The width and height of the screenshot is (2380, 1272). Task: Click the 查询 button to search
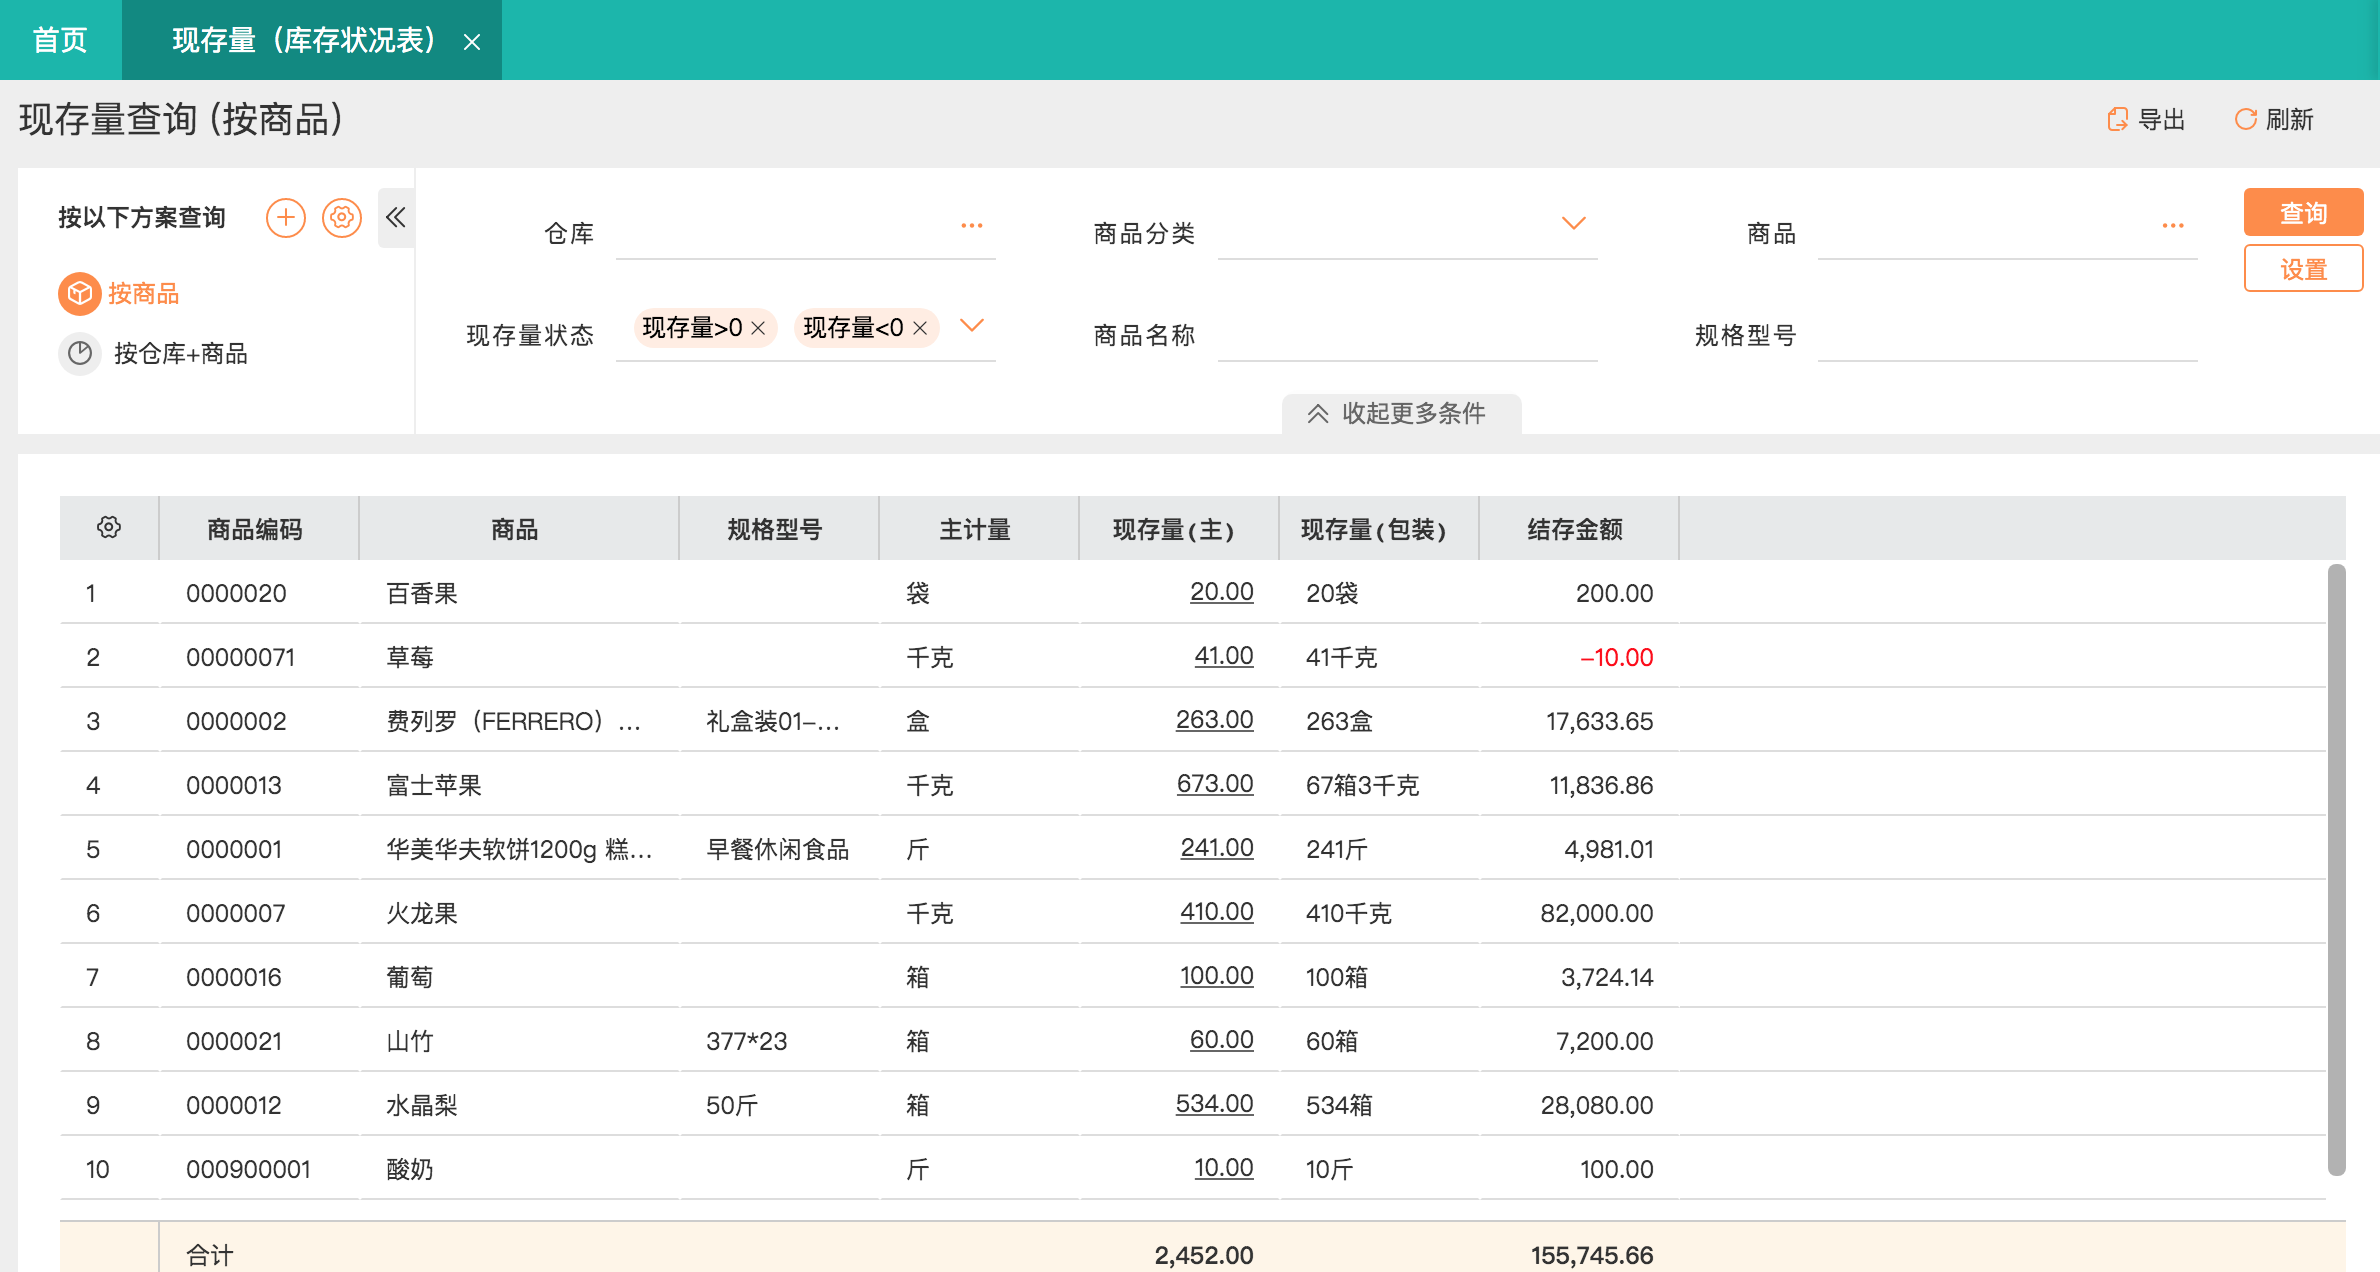(x=2300, y=216)
